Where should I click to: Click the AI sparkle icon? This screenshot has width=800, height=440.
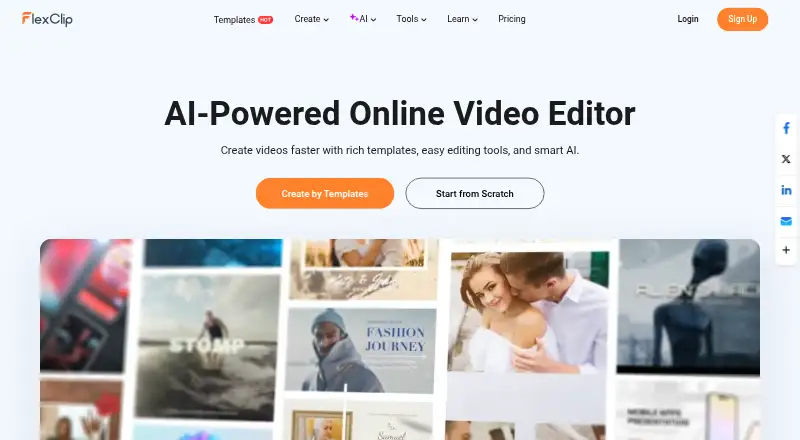(x=354, y=17)
